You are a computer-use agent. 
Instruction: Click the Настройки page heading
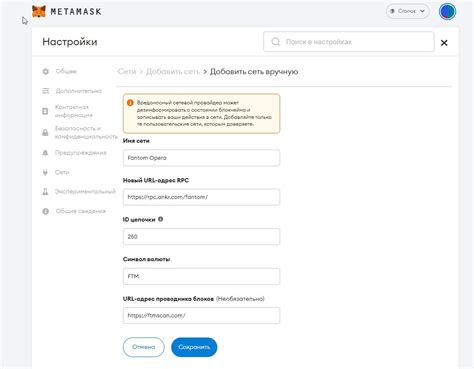pos(70,42)
